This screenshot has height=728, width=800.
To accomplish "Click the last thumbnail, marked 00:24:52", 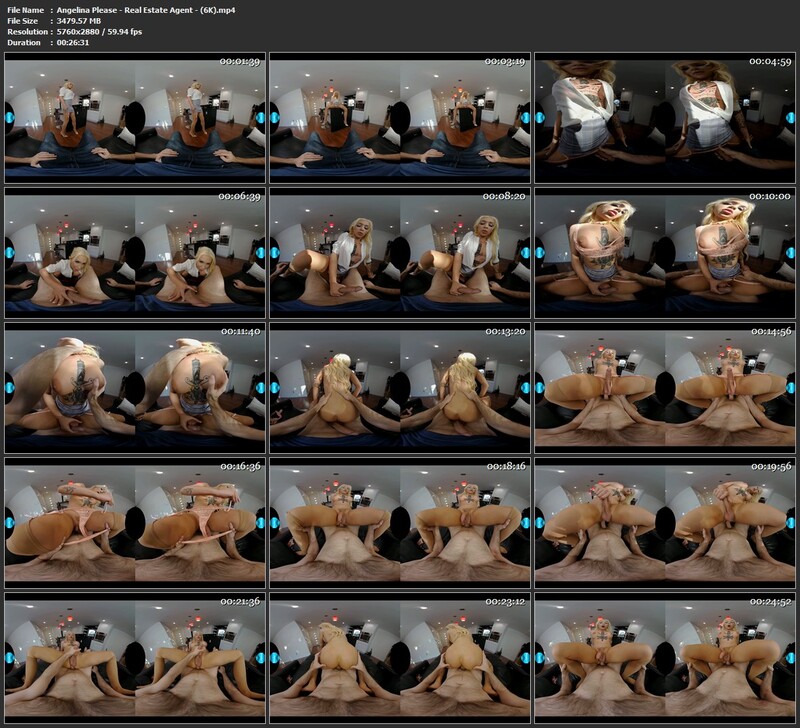I will point(665,657).
